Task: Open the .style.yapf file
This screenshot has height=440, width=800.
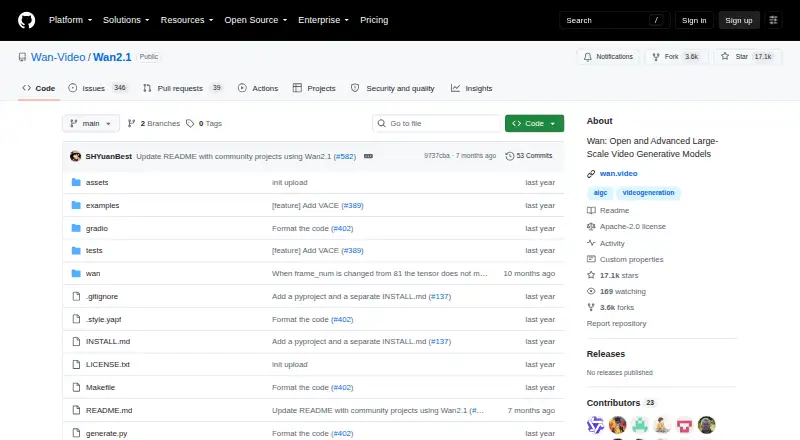Action: click(x=104, y=320)
